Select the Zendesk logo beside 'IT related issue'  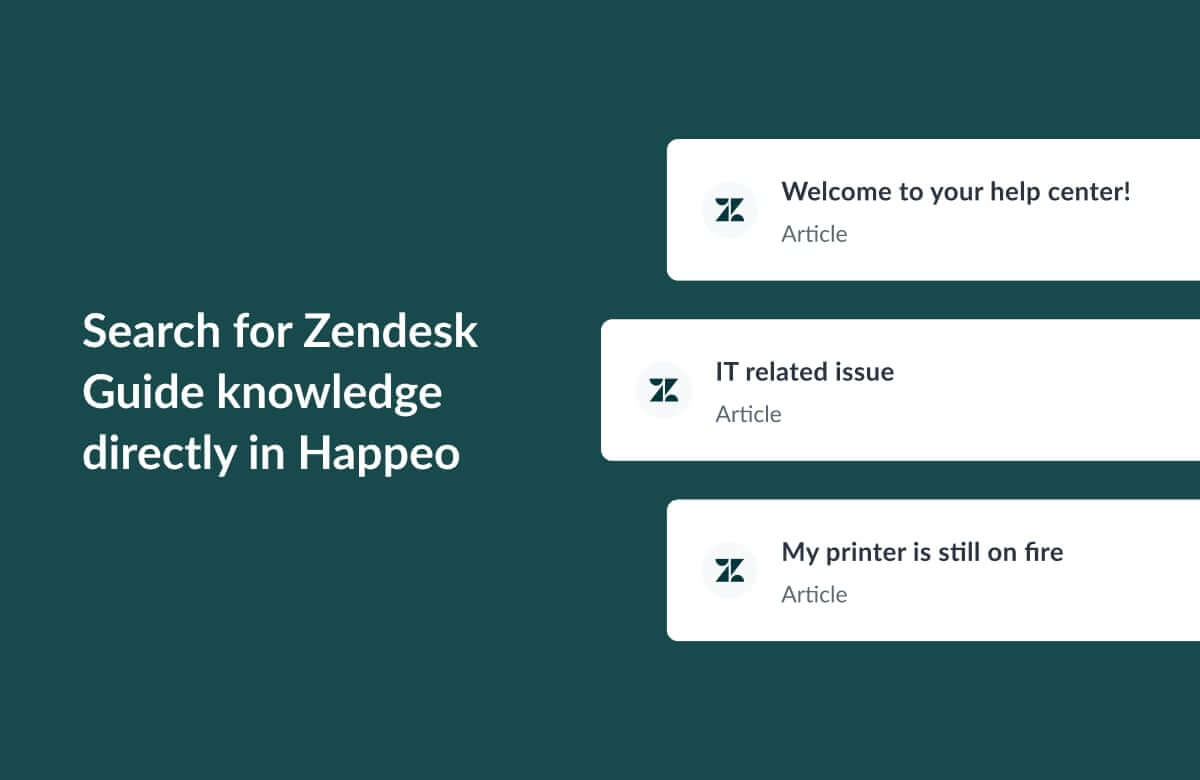pos(663,390)
